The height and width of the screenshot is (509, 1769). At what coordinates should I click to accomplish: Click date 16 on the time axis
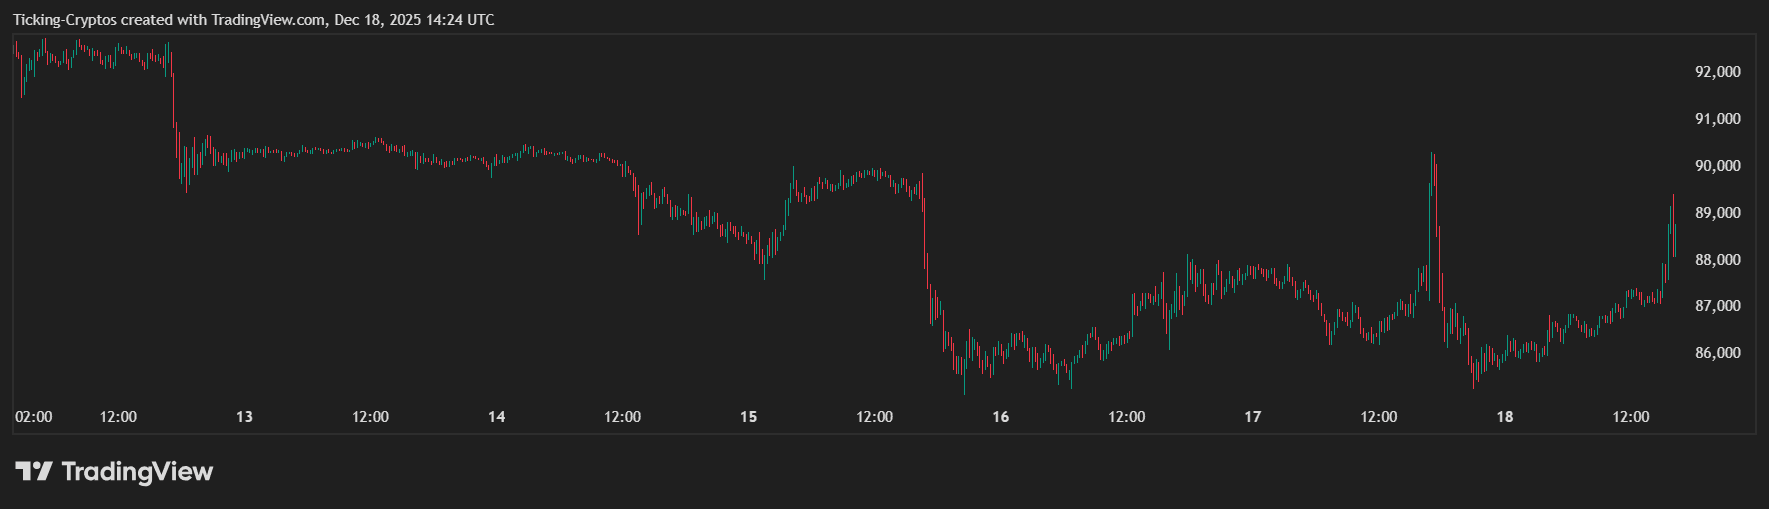point(1000,417)
